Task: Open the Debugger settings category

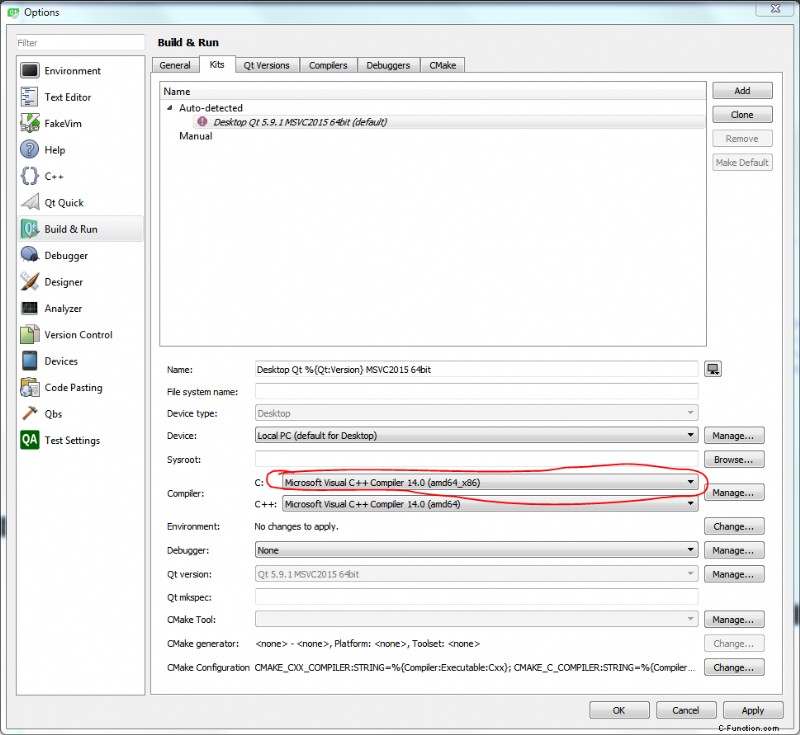Action: click(66, 256)
